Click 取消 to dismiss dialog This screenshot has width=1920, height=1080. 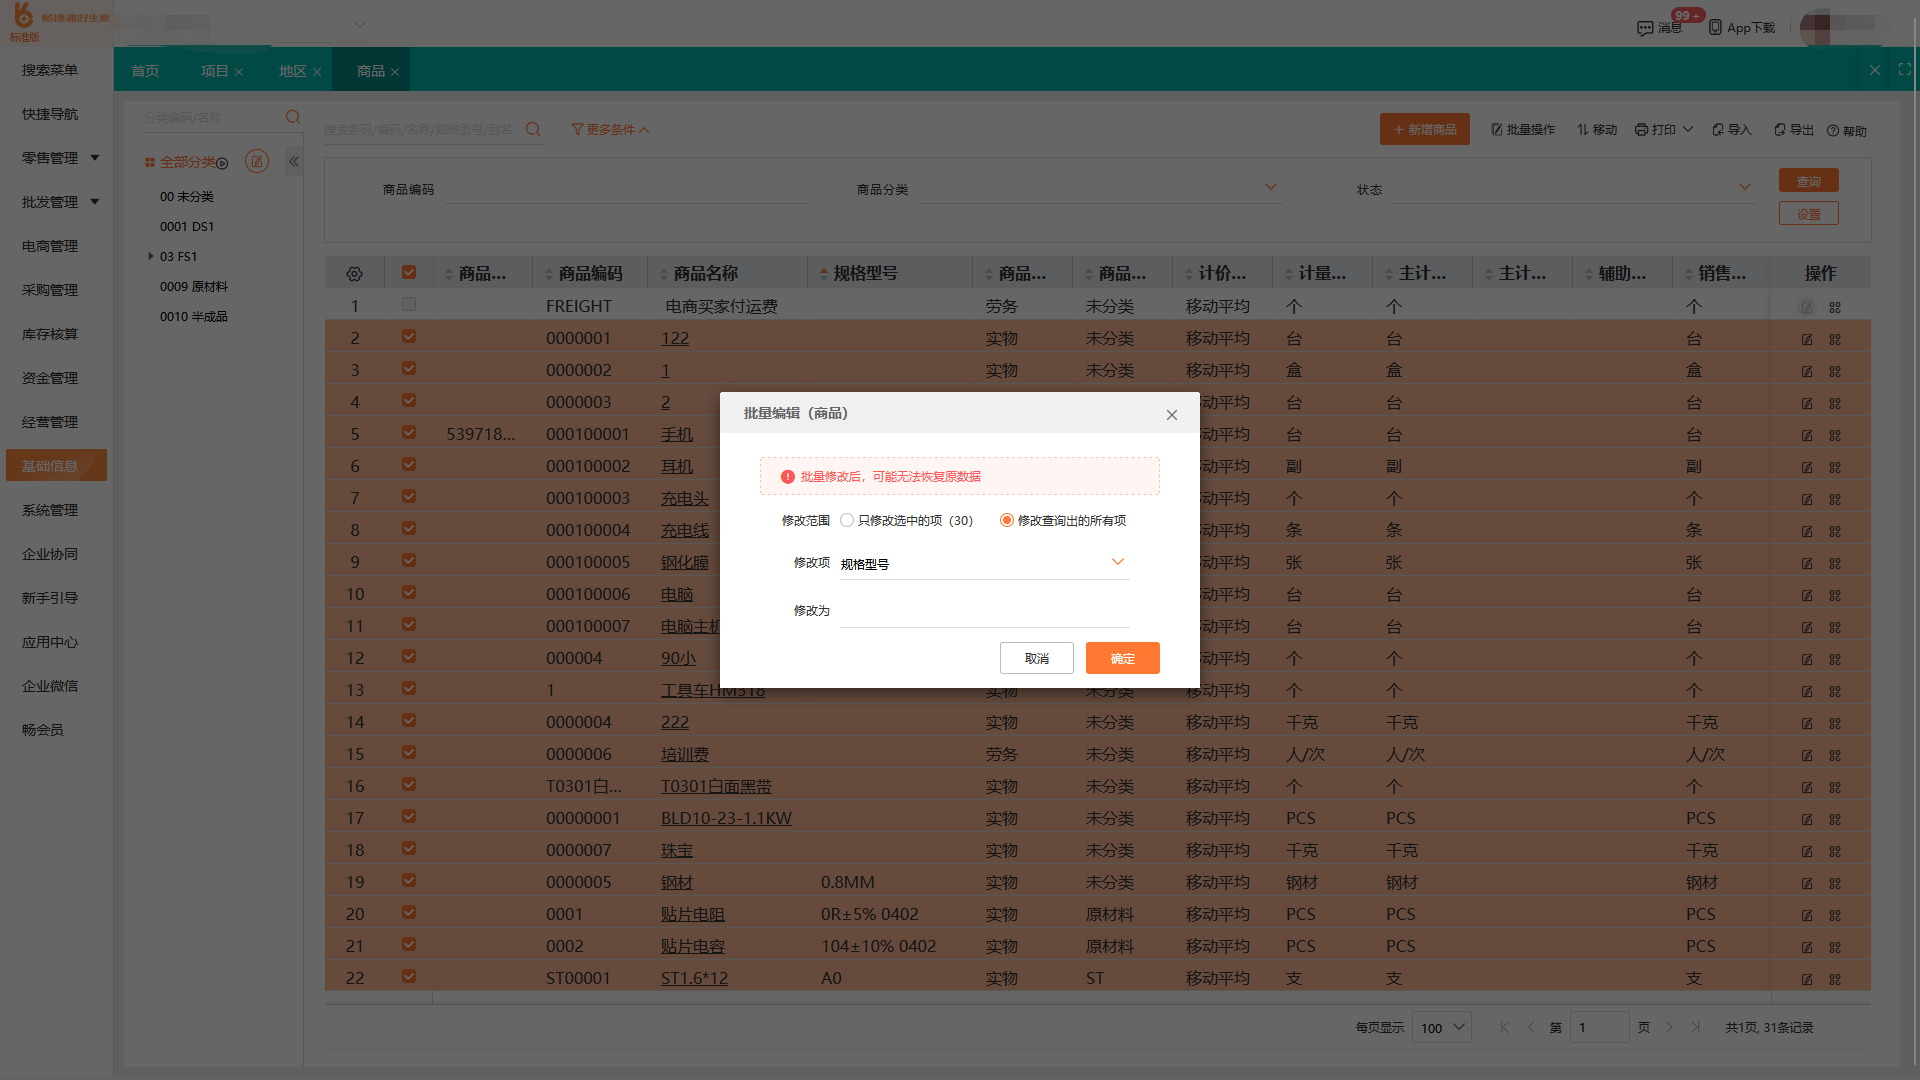(1036, 658)
